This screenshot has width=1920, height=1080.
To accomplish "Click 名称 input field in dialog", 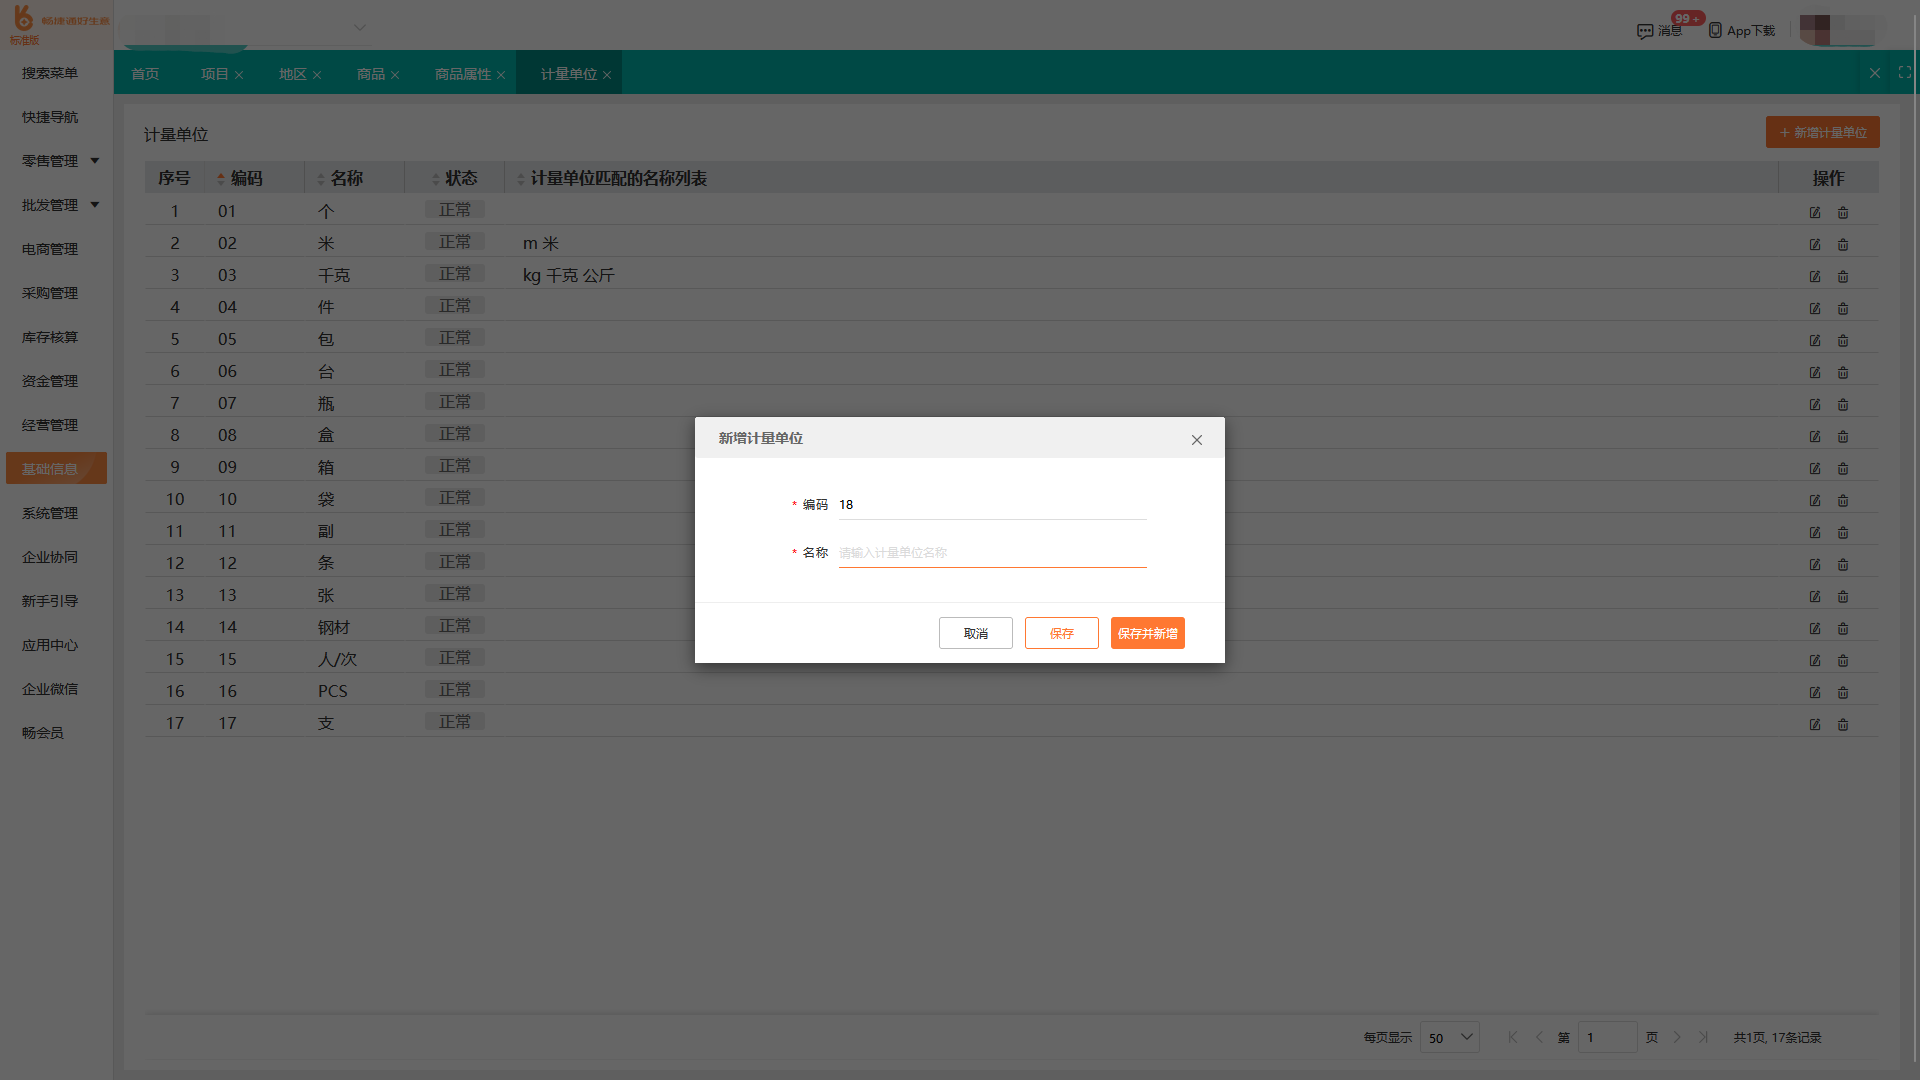I will coord(990,551).
